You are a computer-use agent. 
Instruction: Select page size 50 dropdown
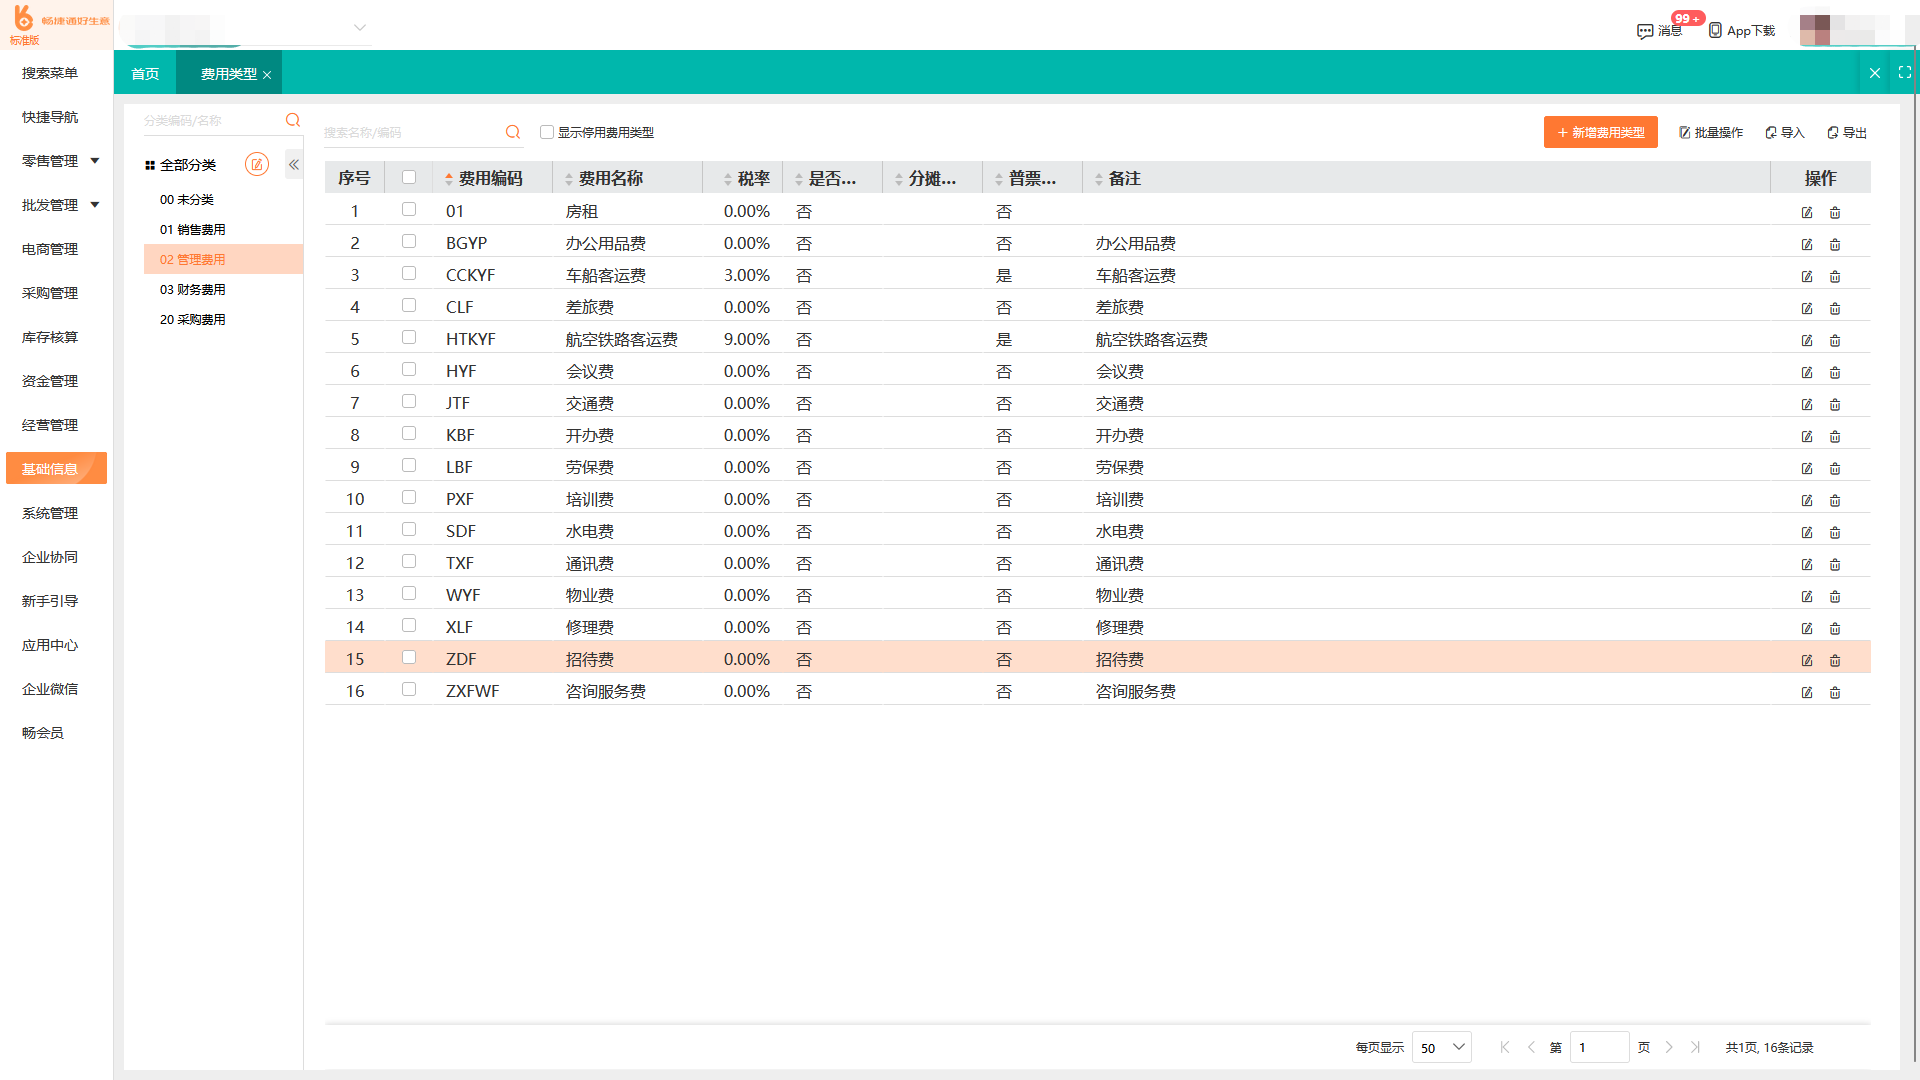(x=1440, y=1047)
